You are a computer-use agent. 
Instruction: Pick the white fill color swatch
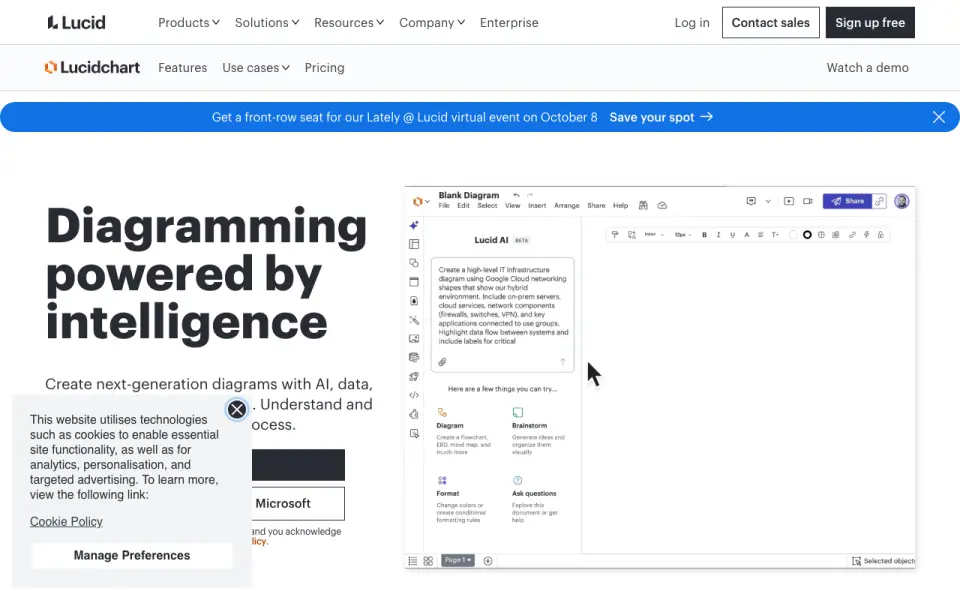coord(793,234)
